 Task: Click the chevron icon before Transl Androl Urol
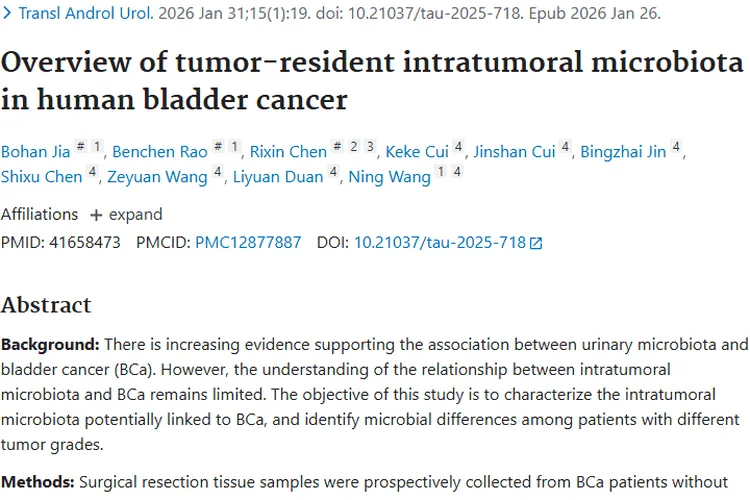[x=7, y=13]
